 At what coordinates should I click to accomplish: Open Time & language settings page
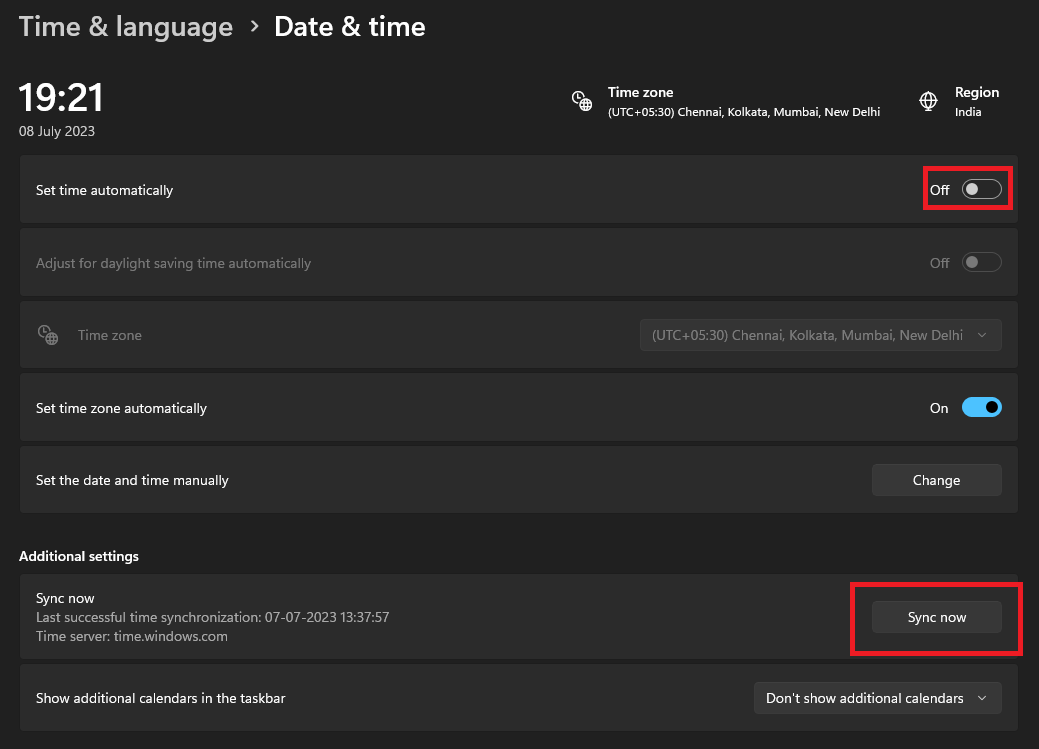[125, 26]
